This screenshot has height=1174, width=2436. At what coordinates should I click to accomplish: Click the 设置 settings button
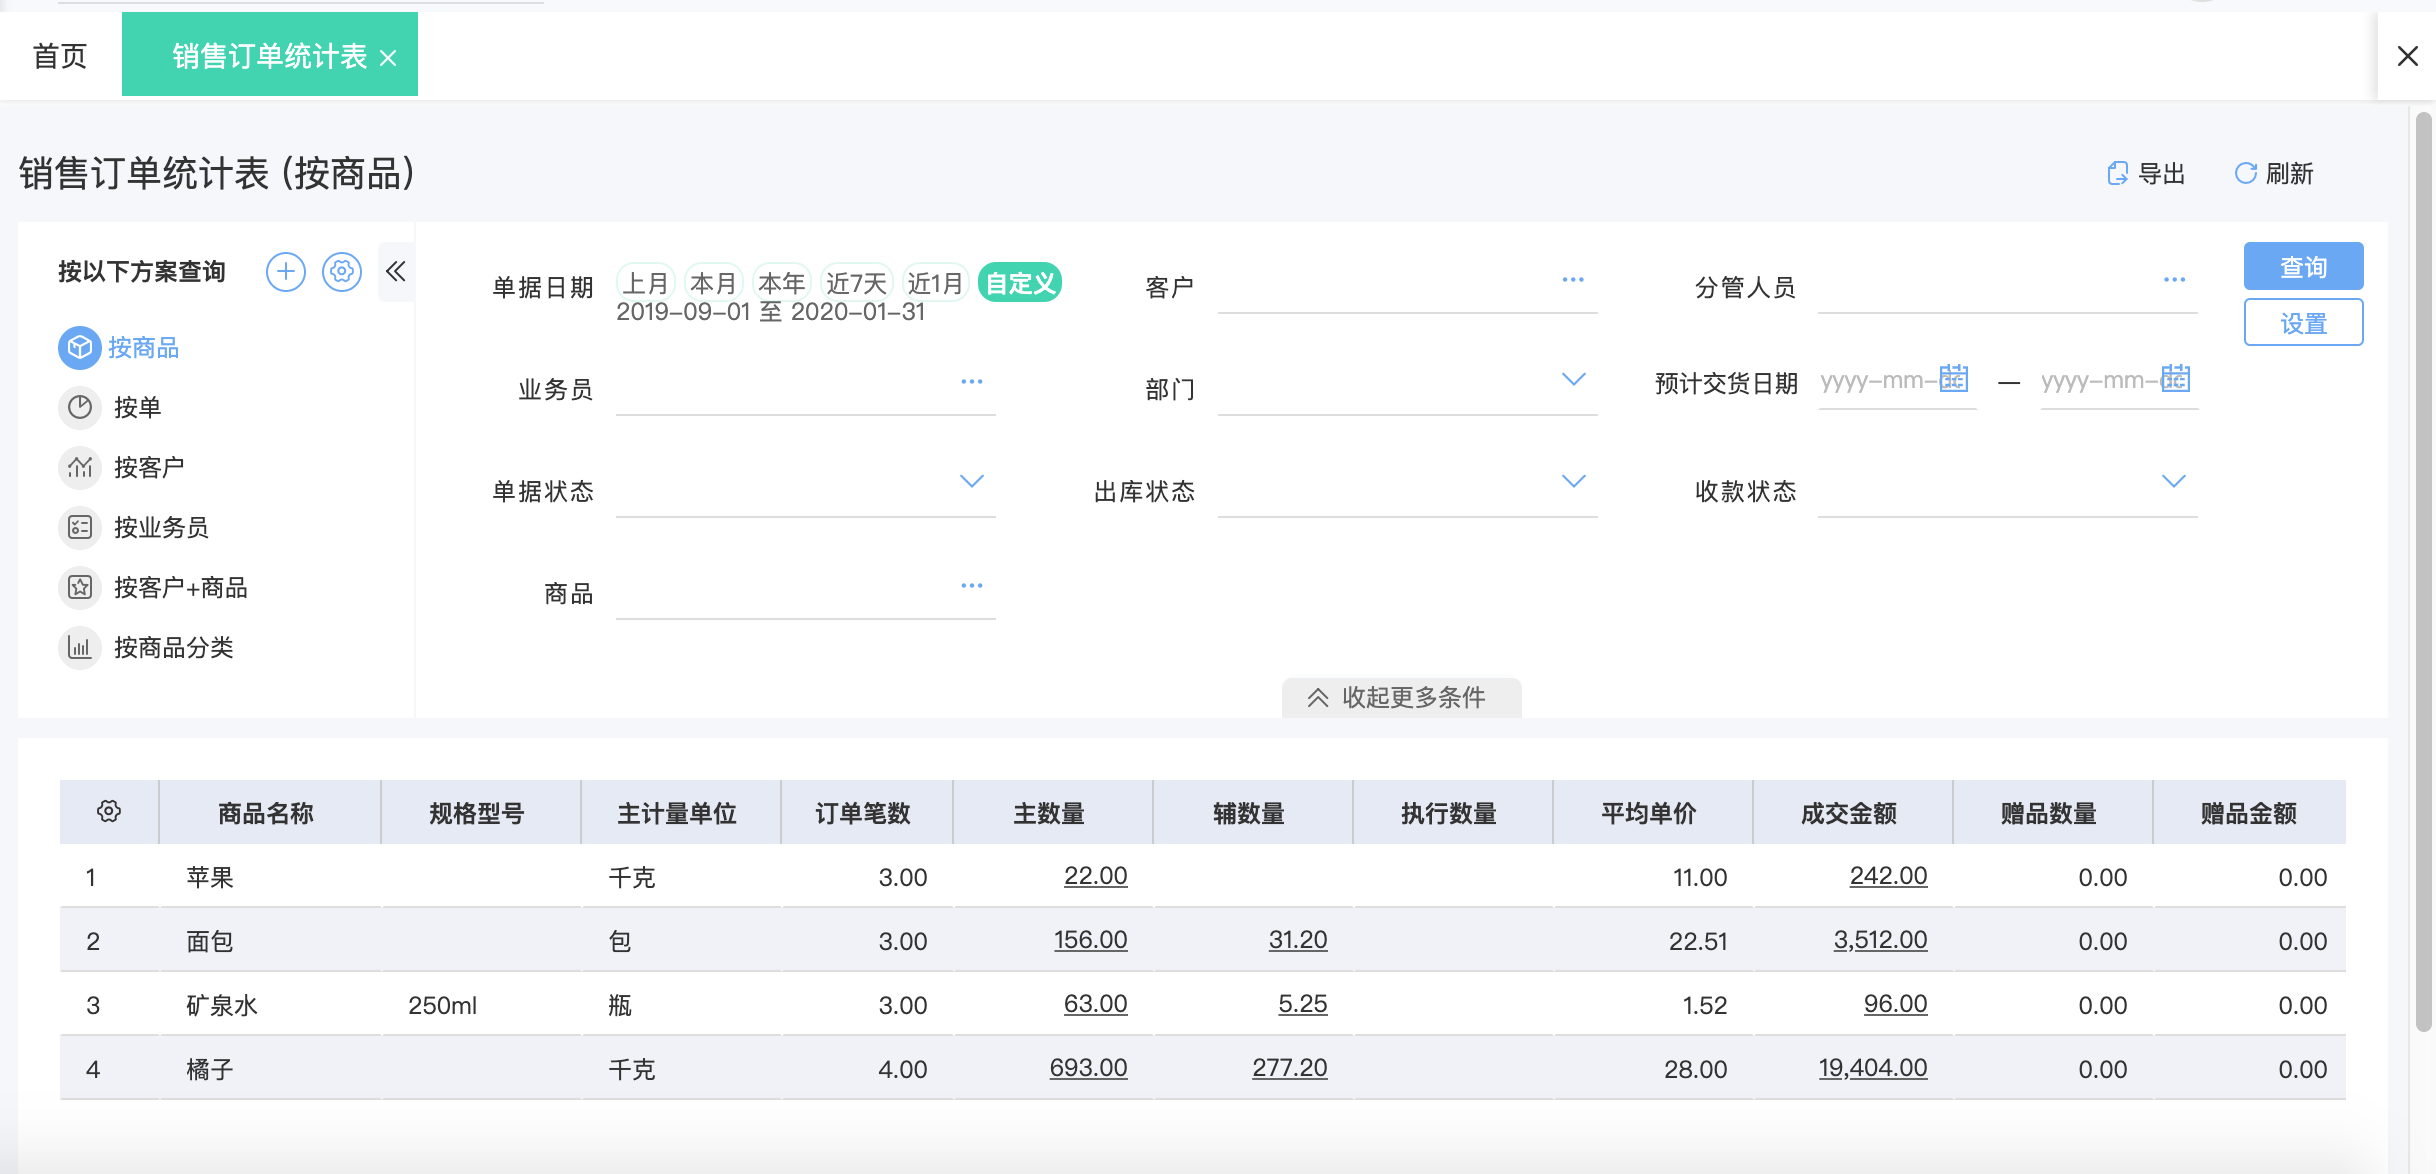pyautogui.click(x=2306, y=323)
